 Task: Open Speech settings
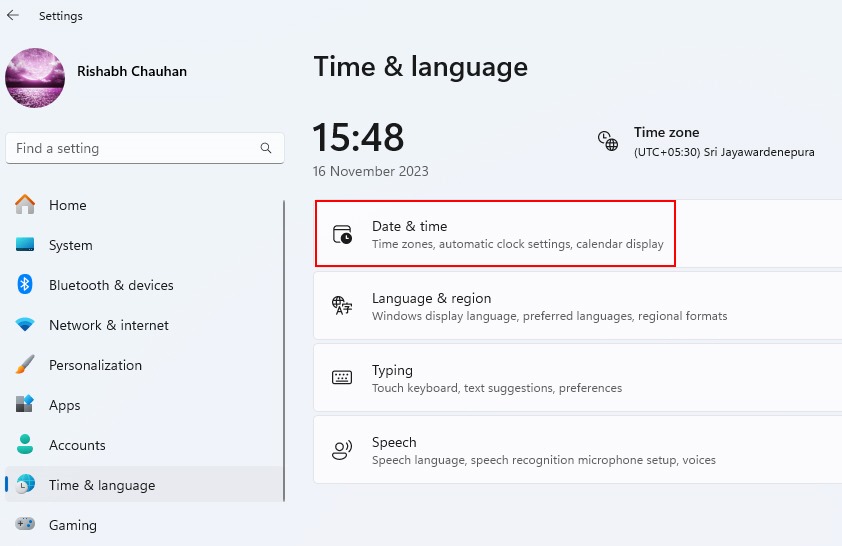click(x=578, y=450)
